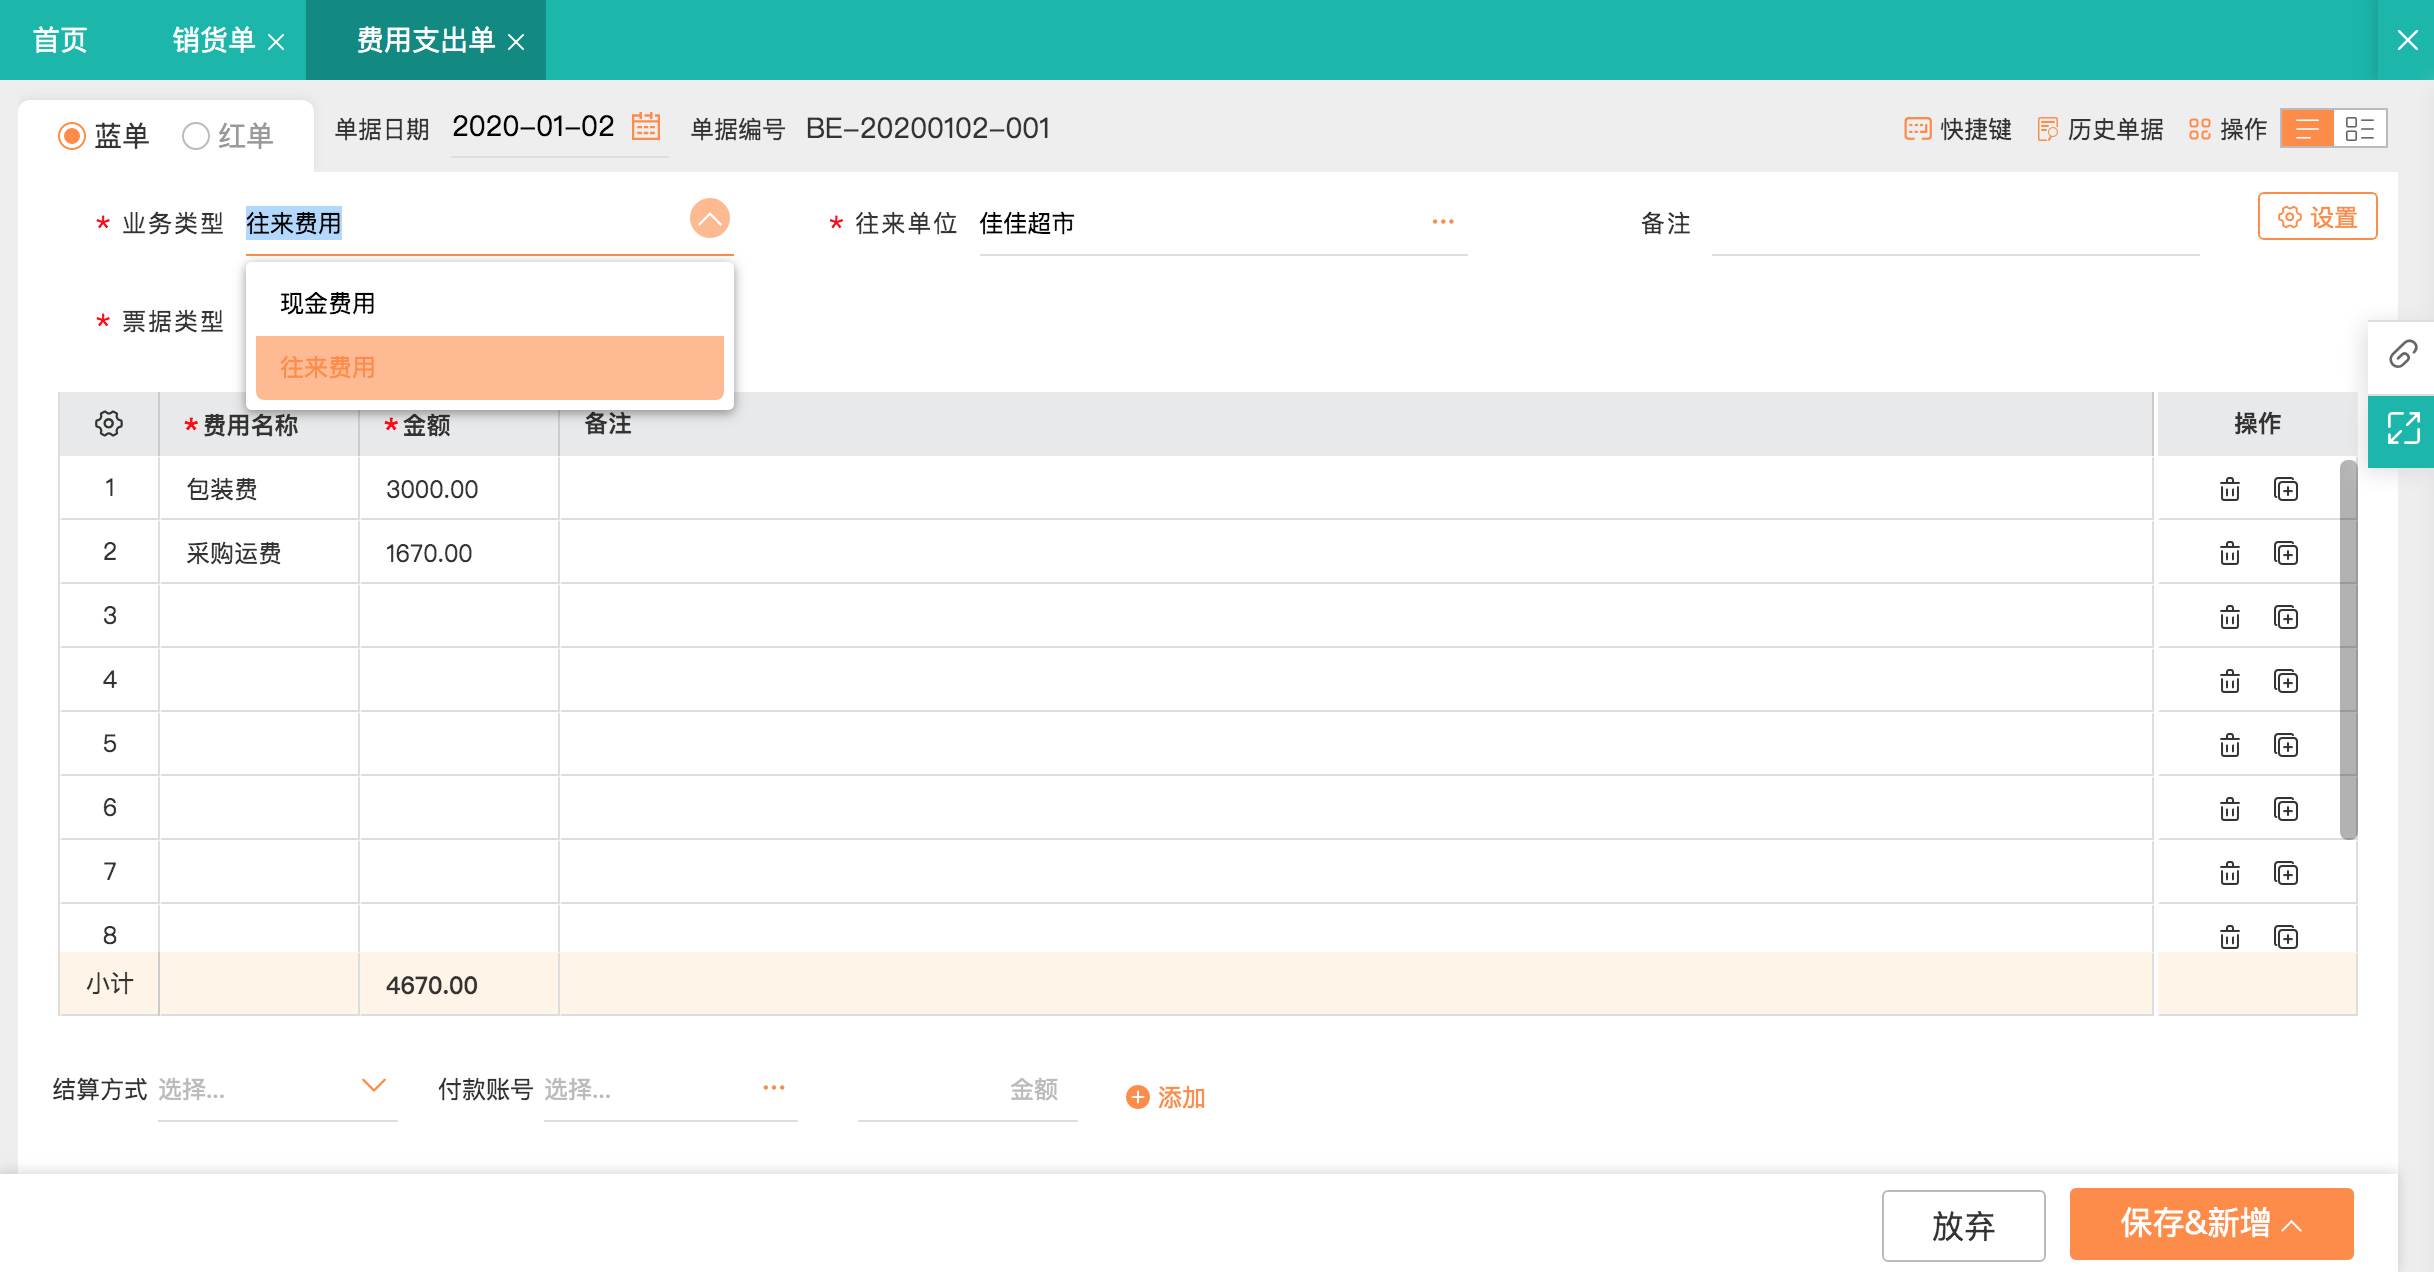Select 现金费用 from dropdown menu
Viewport: 2434px width, 1272px height.
(x=328, y=301)
